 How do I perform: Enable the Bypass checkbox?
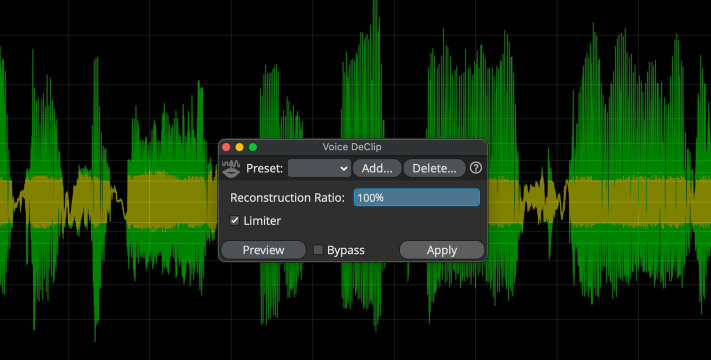point(318,250)
